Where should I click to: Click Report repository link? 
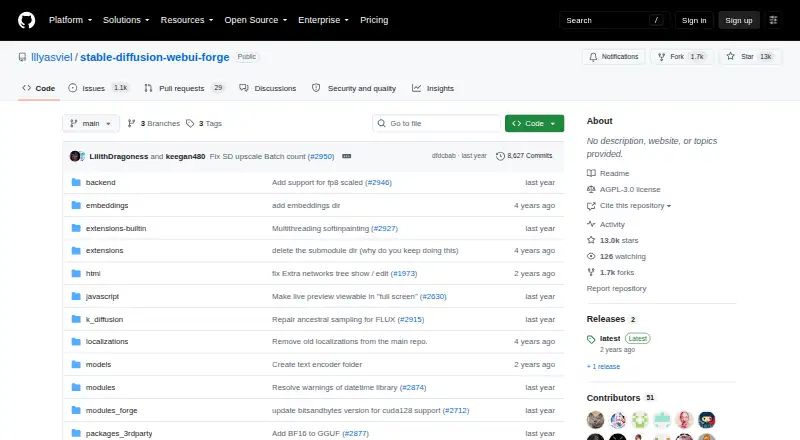click(616, 288)
